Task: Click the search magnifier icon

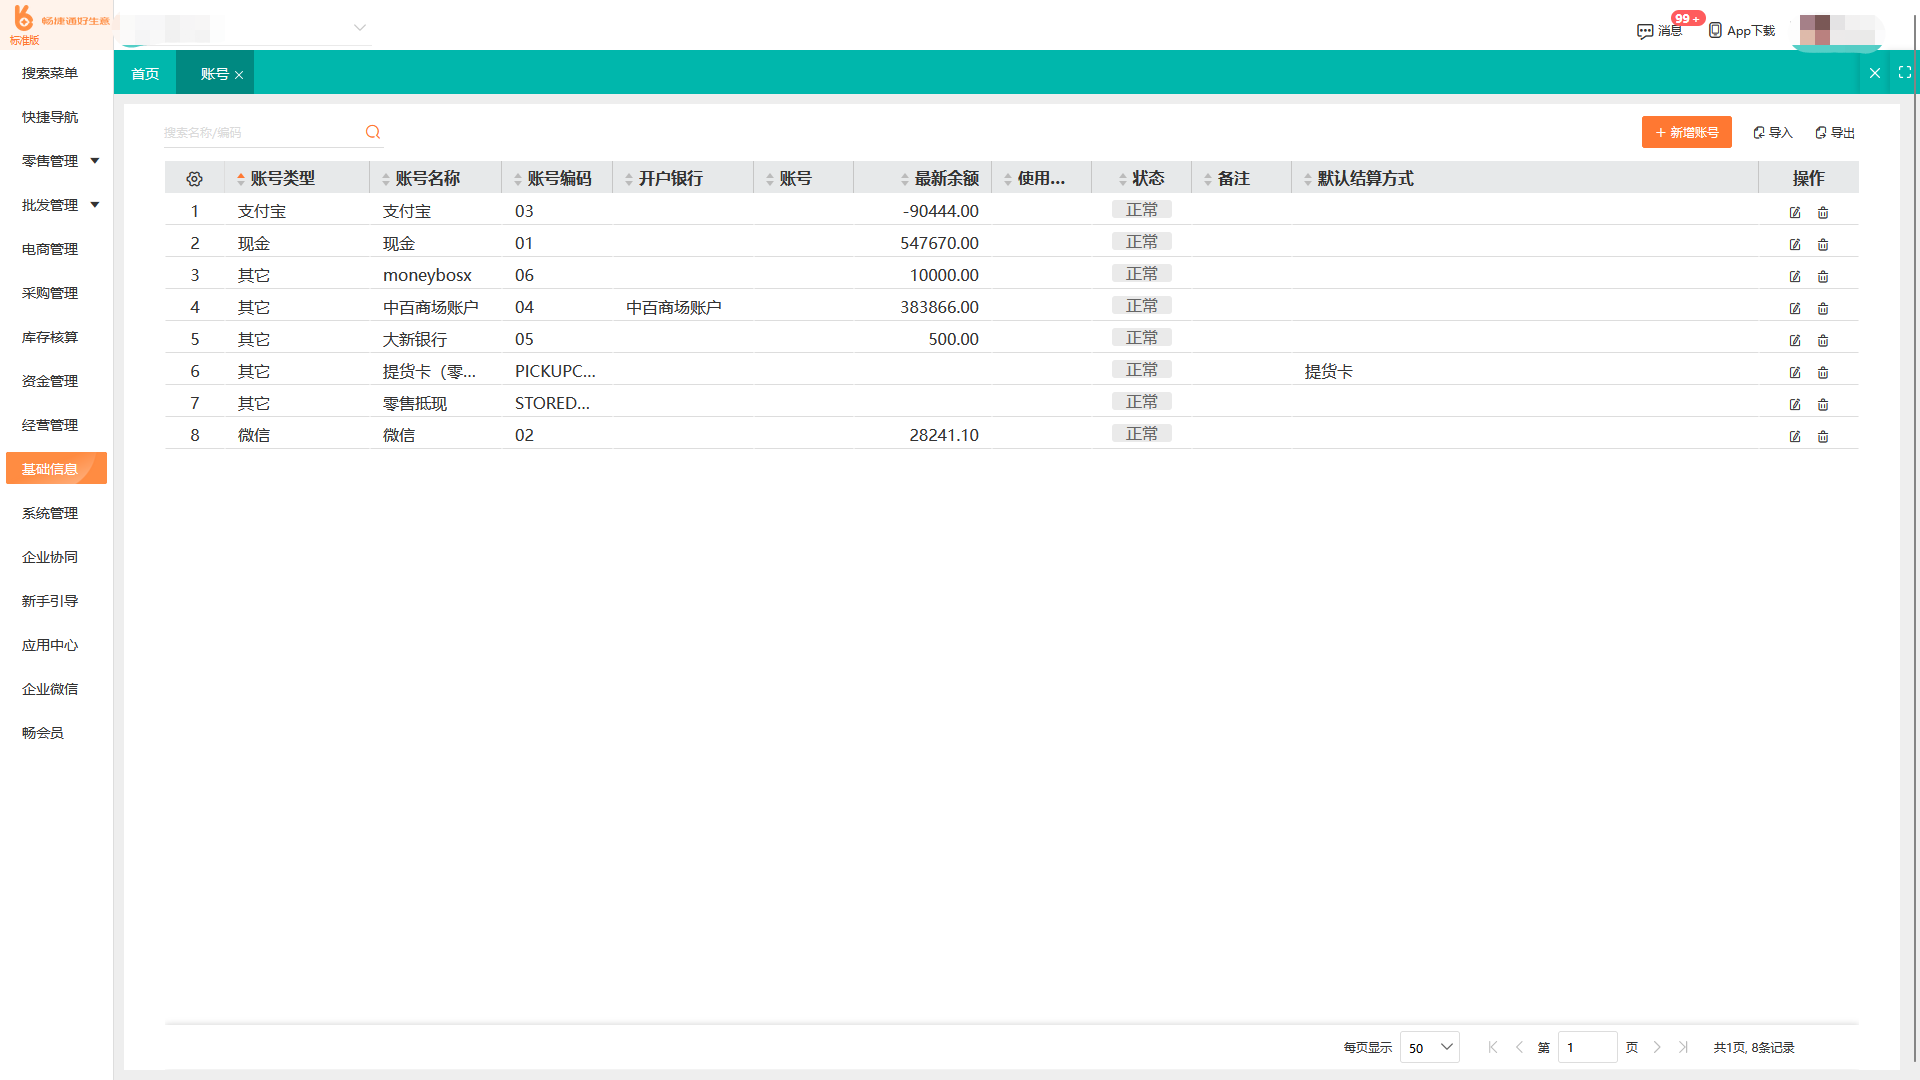Action: (373, 132)
